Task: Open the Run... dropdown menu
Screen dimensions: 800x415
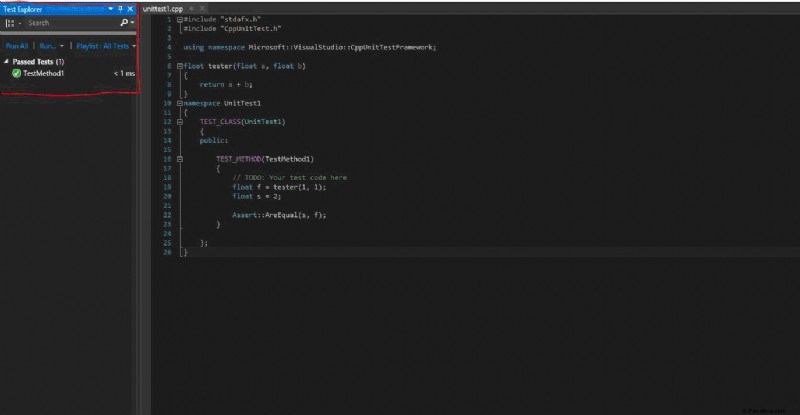Action: pyautogui.click(x=49, y=46)
